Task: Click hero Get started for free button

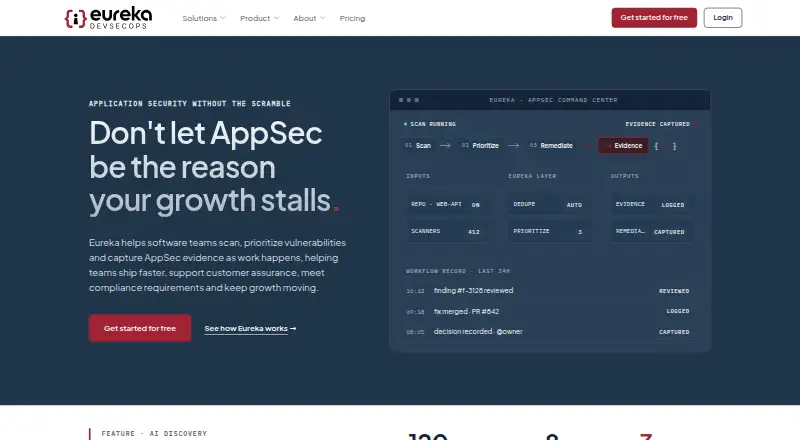Action: 140,328
